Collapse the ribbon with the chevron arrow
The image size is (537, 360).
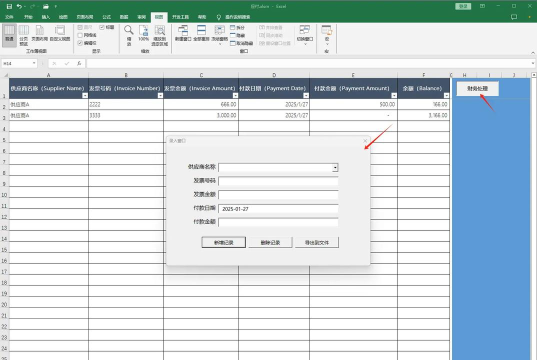[533, 52]
